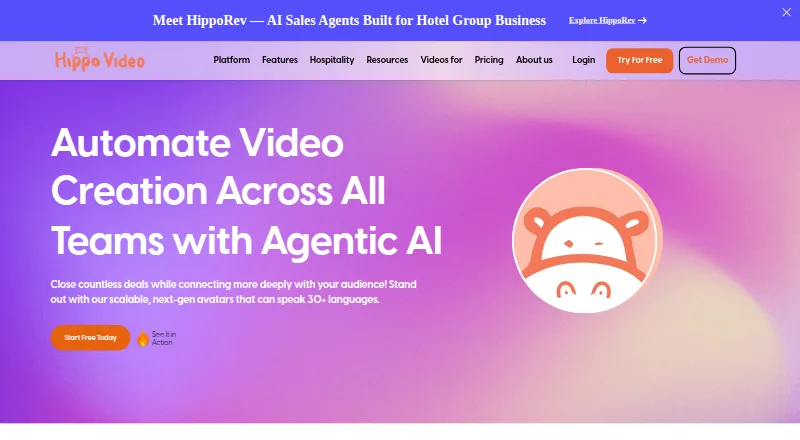
Task: Open the Features menu
Action: click(280, 60)
